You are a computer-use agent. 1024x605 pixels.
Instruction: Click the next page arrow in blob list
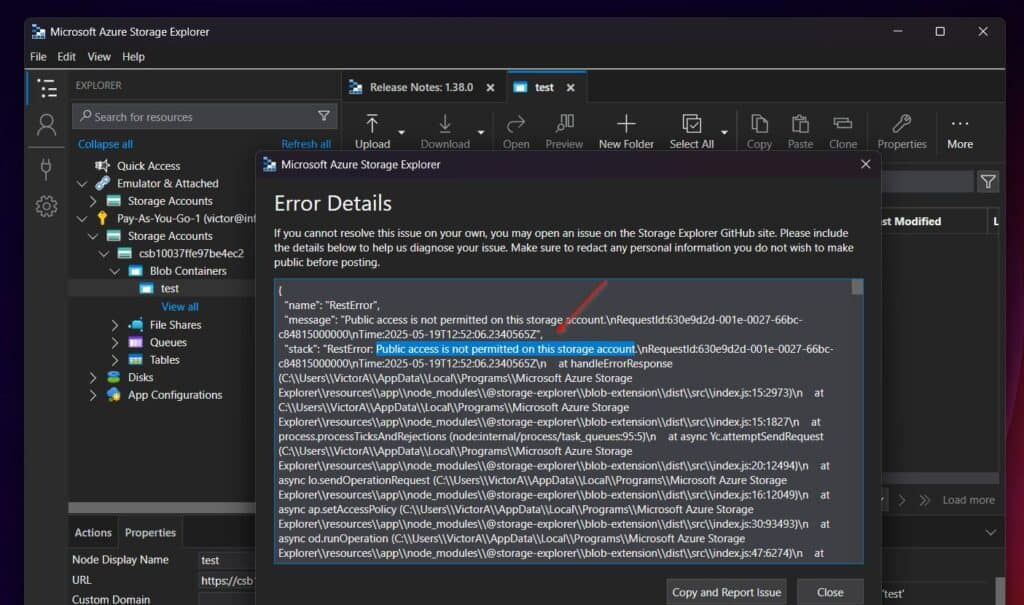click(x=902, y=500)
